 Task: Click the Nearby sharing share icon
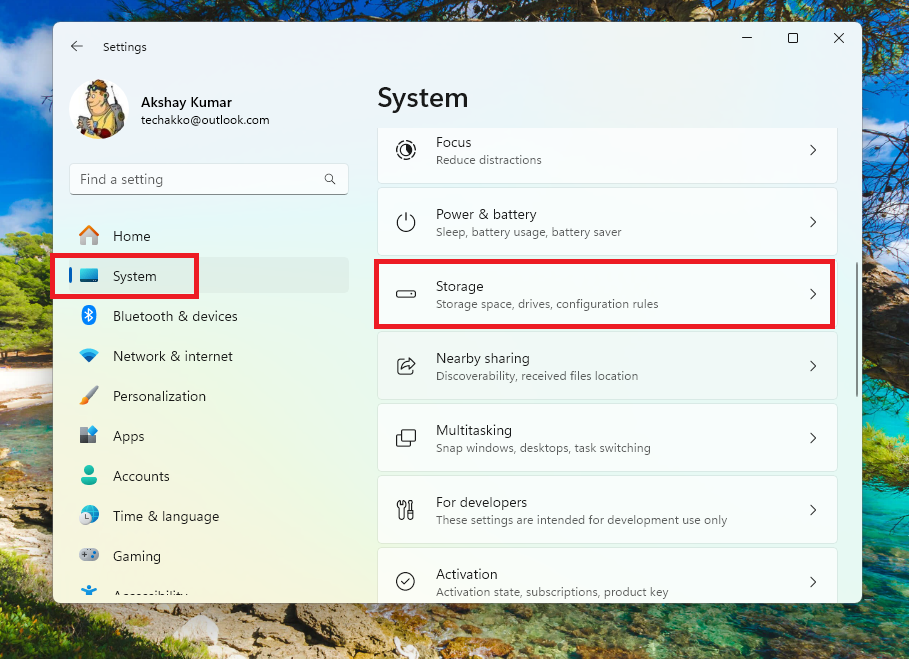point(406,366)
